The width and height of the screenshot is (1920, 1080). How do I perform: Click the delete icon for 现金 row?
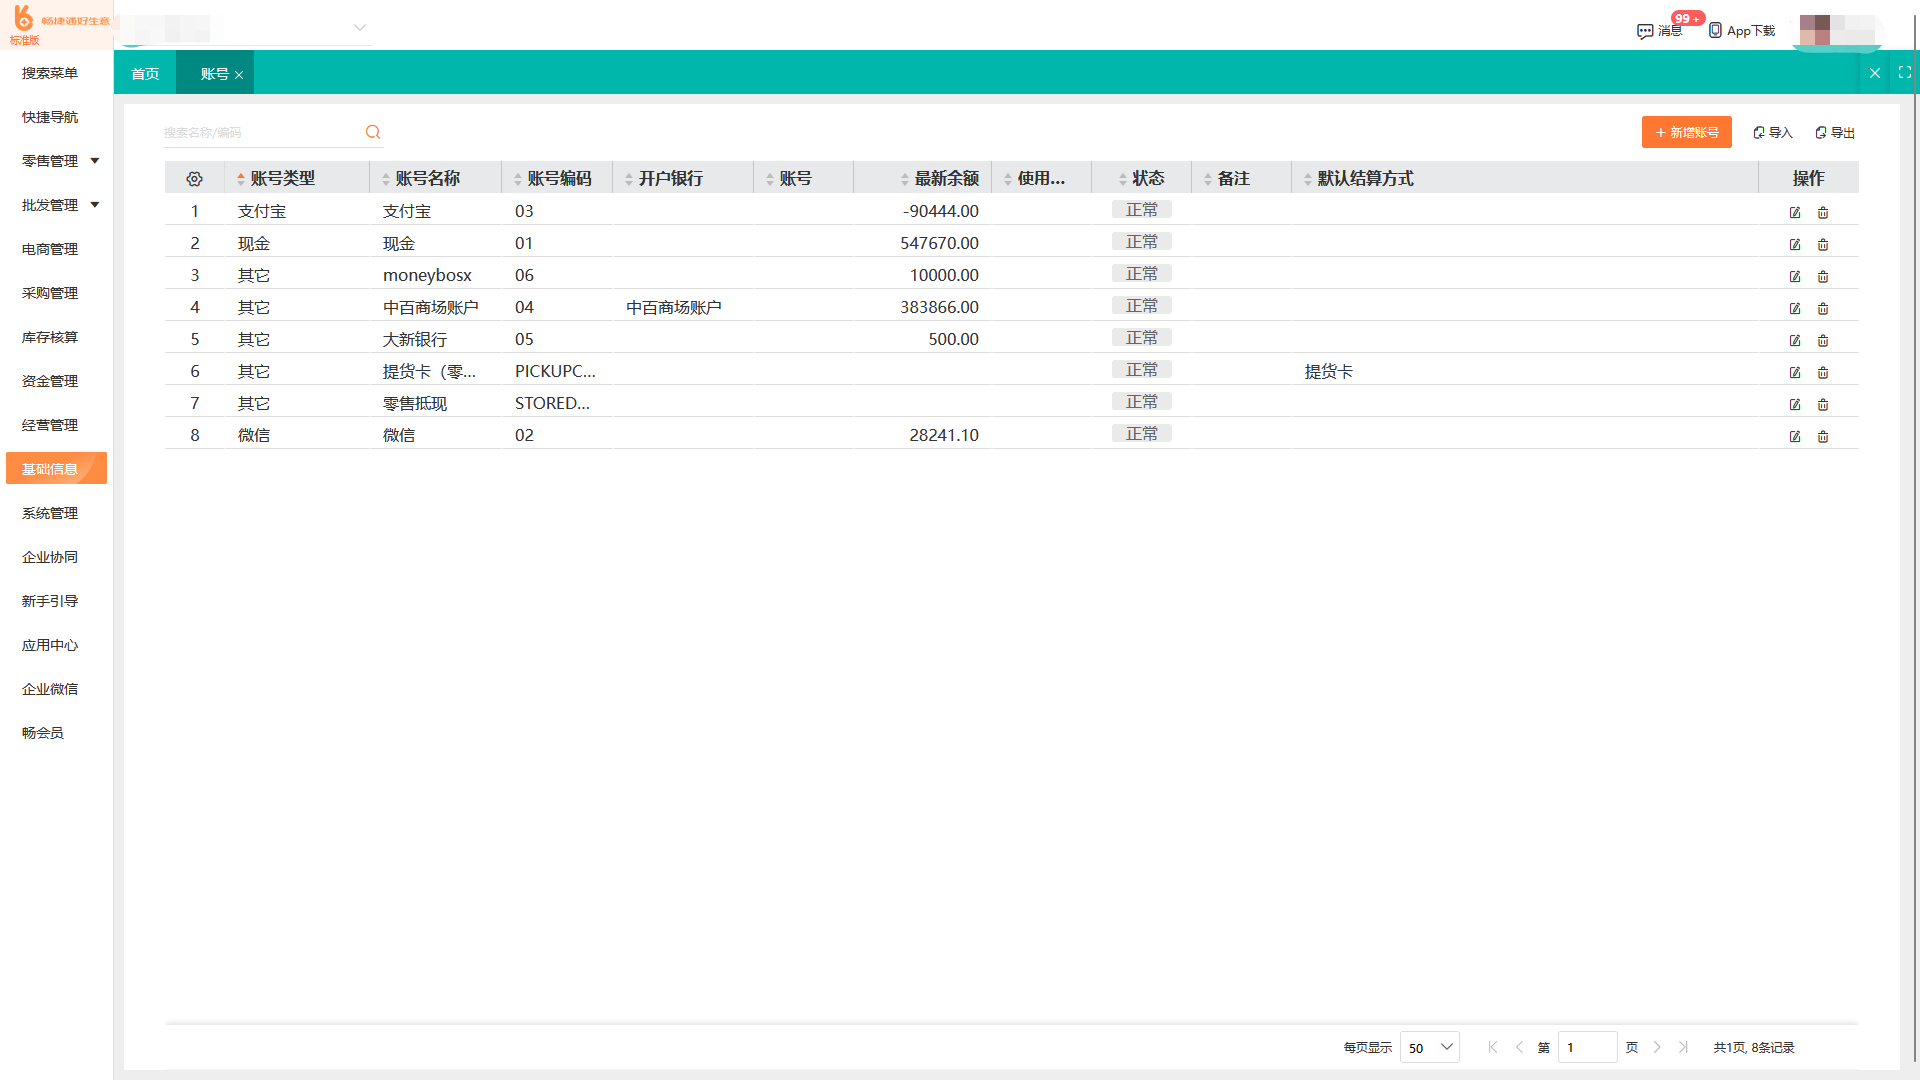1824,243
